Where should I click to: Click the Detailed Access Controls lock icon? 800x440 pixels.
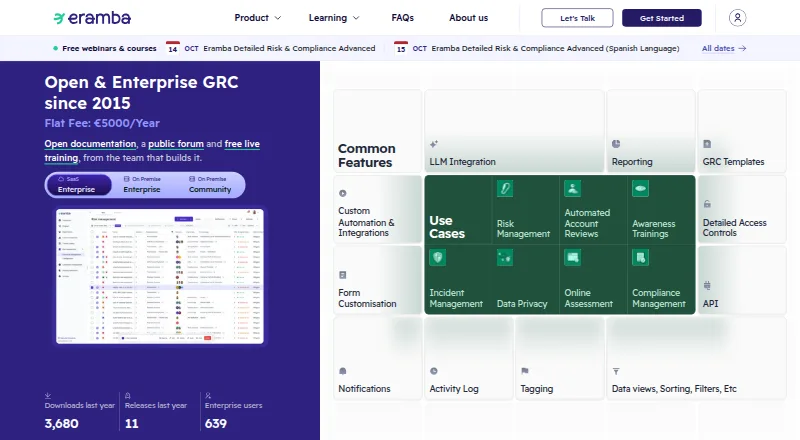point(707,204)
